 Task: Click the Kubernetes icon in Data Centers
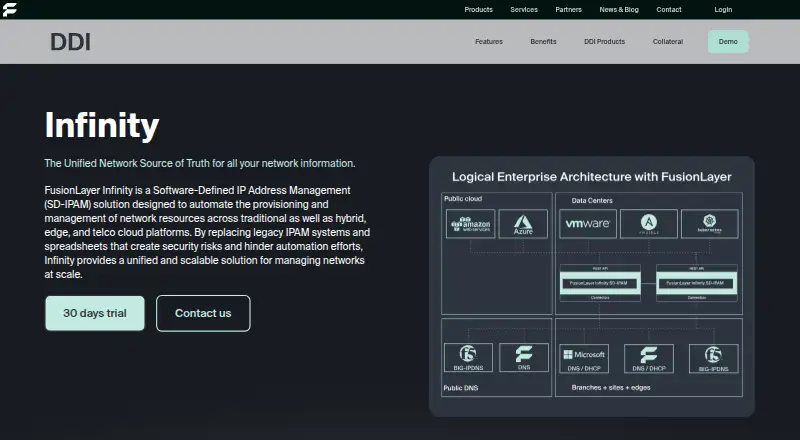(710, 224)
